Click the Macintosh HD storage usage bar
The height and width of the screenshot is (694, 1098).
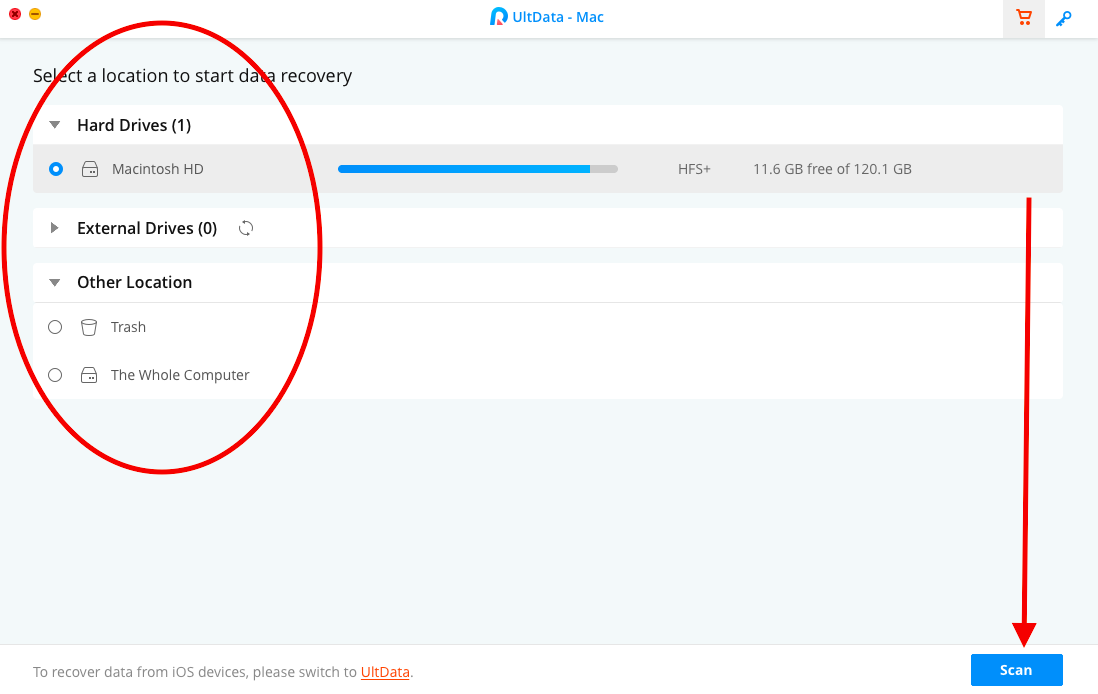pos(477,169)
